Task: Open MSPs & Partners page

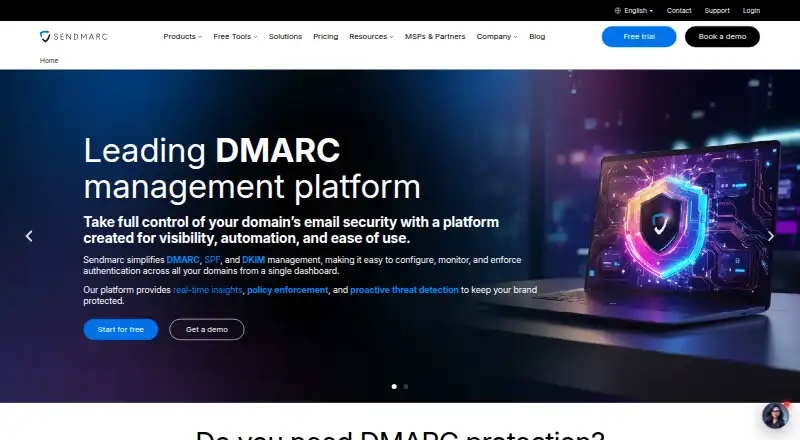Action: coord(435,36)
